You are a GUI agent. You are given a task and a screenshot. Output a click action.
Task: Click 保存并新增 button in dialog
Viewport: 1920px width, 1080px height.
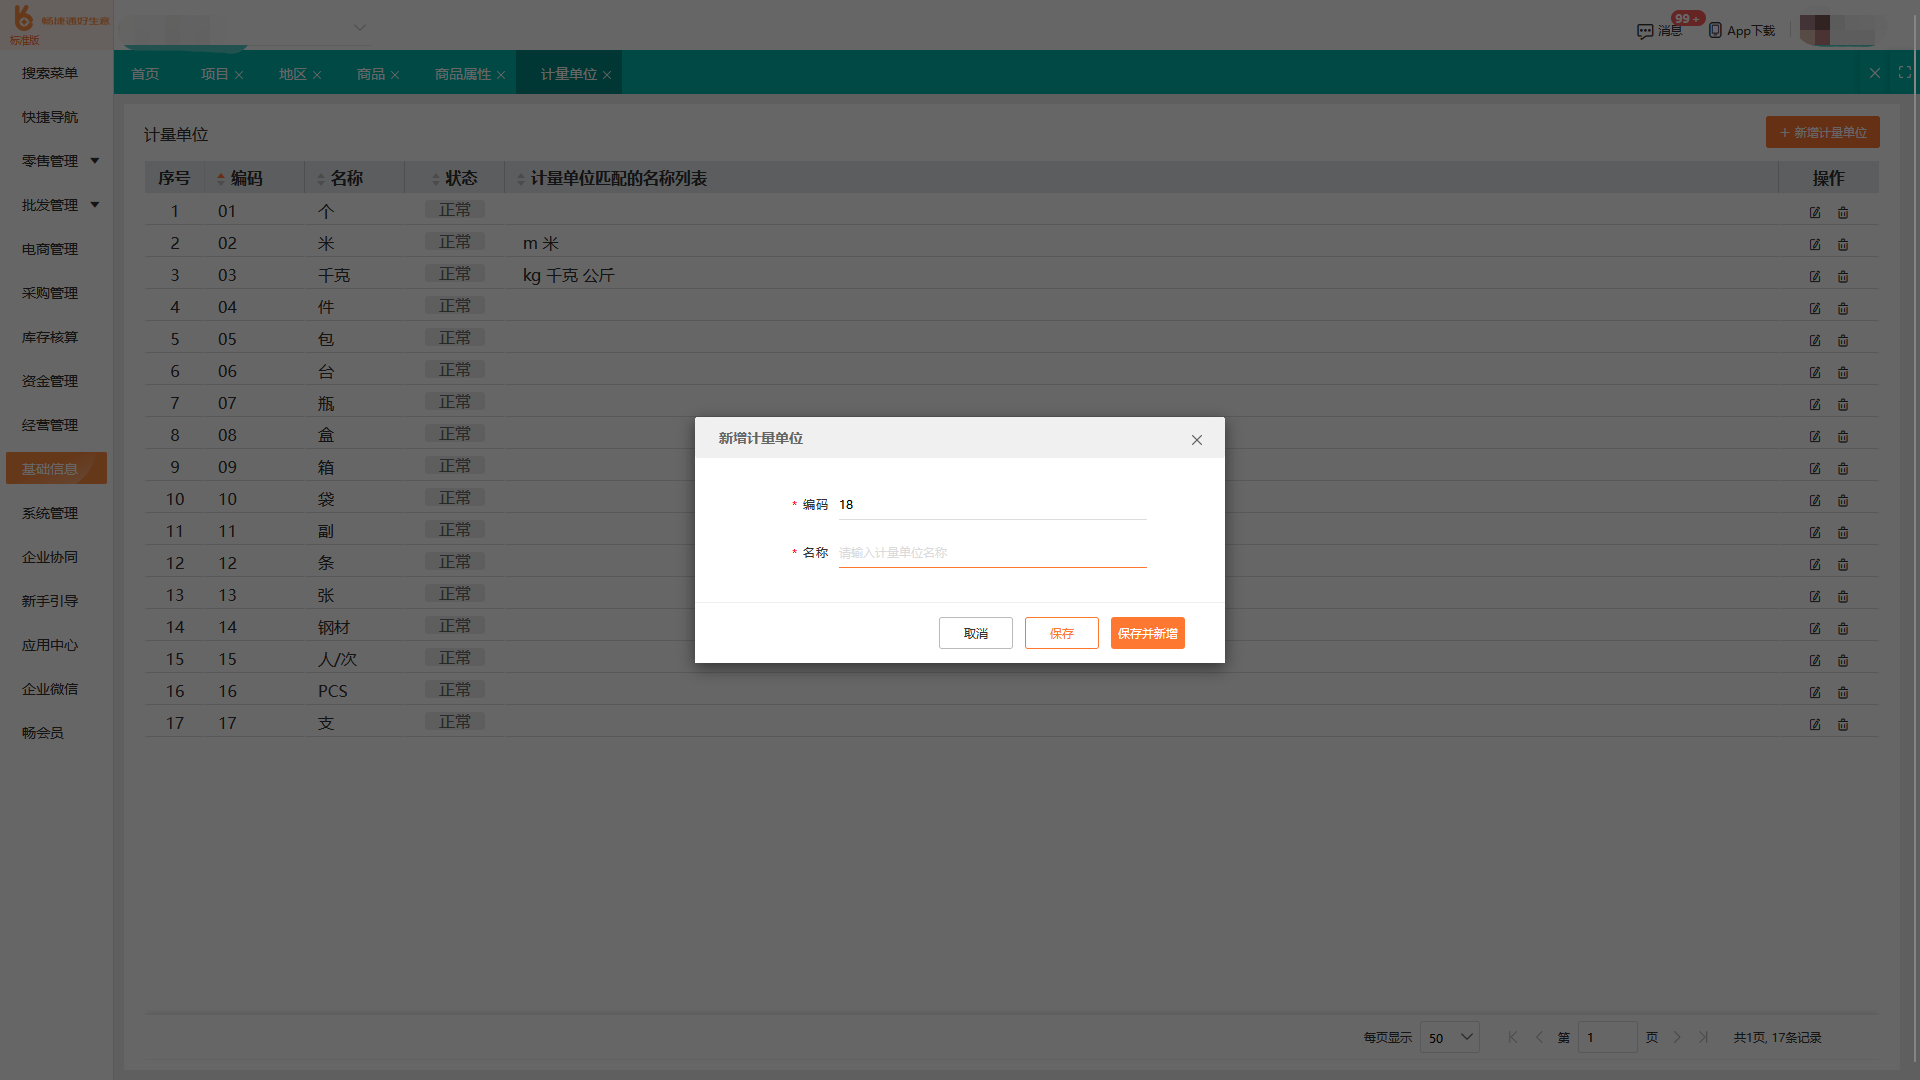click(1147, 633)
